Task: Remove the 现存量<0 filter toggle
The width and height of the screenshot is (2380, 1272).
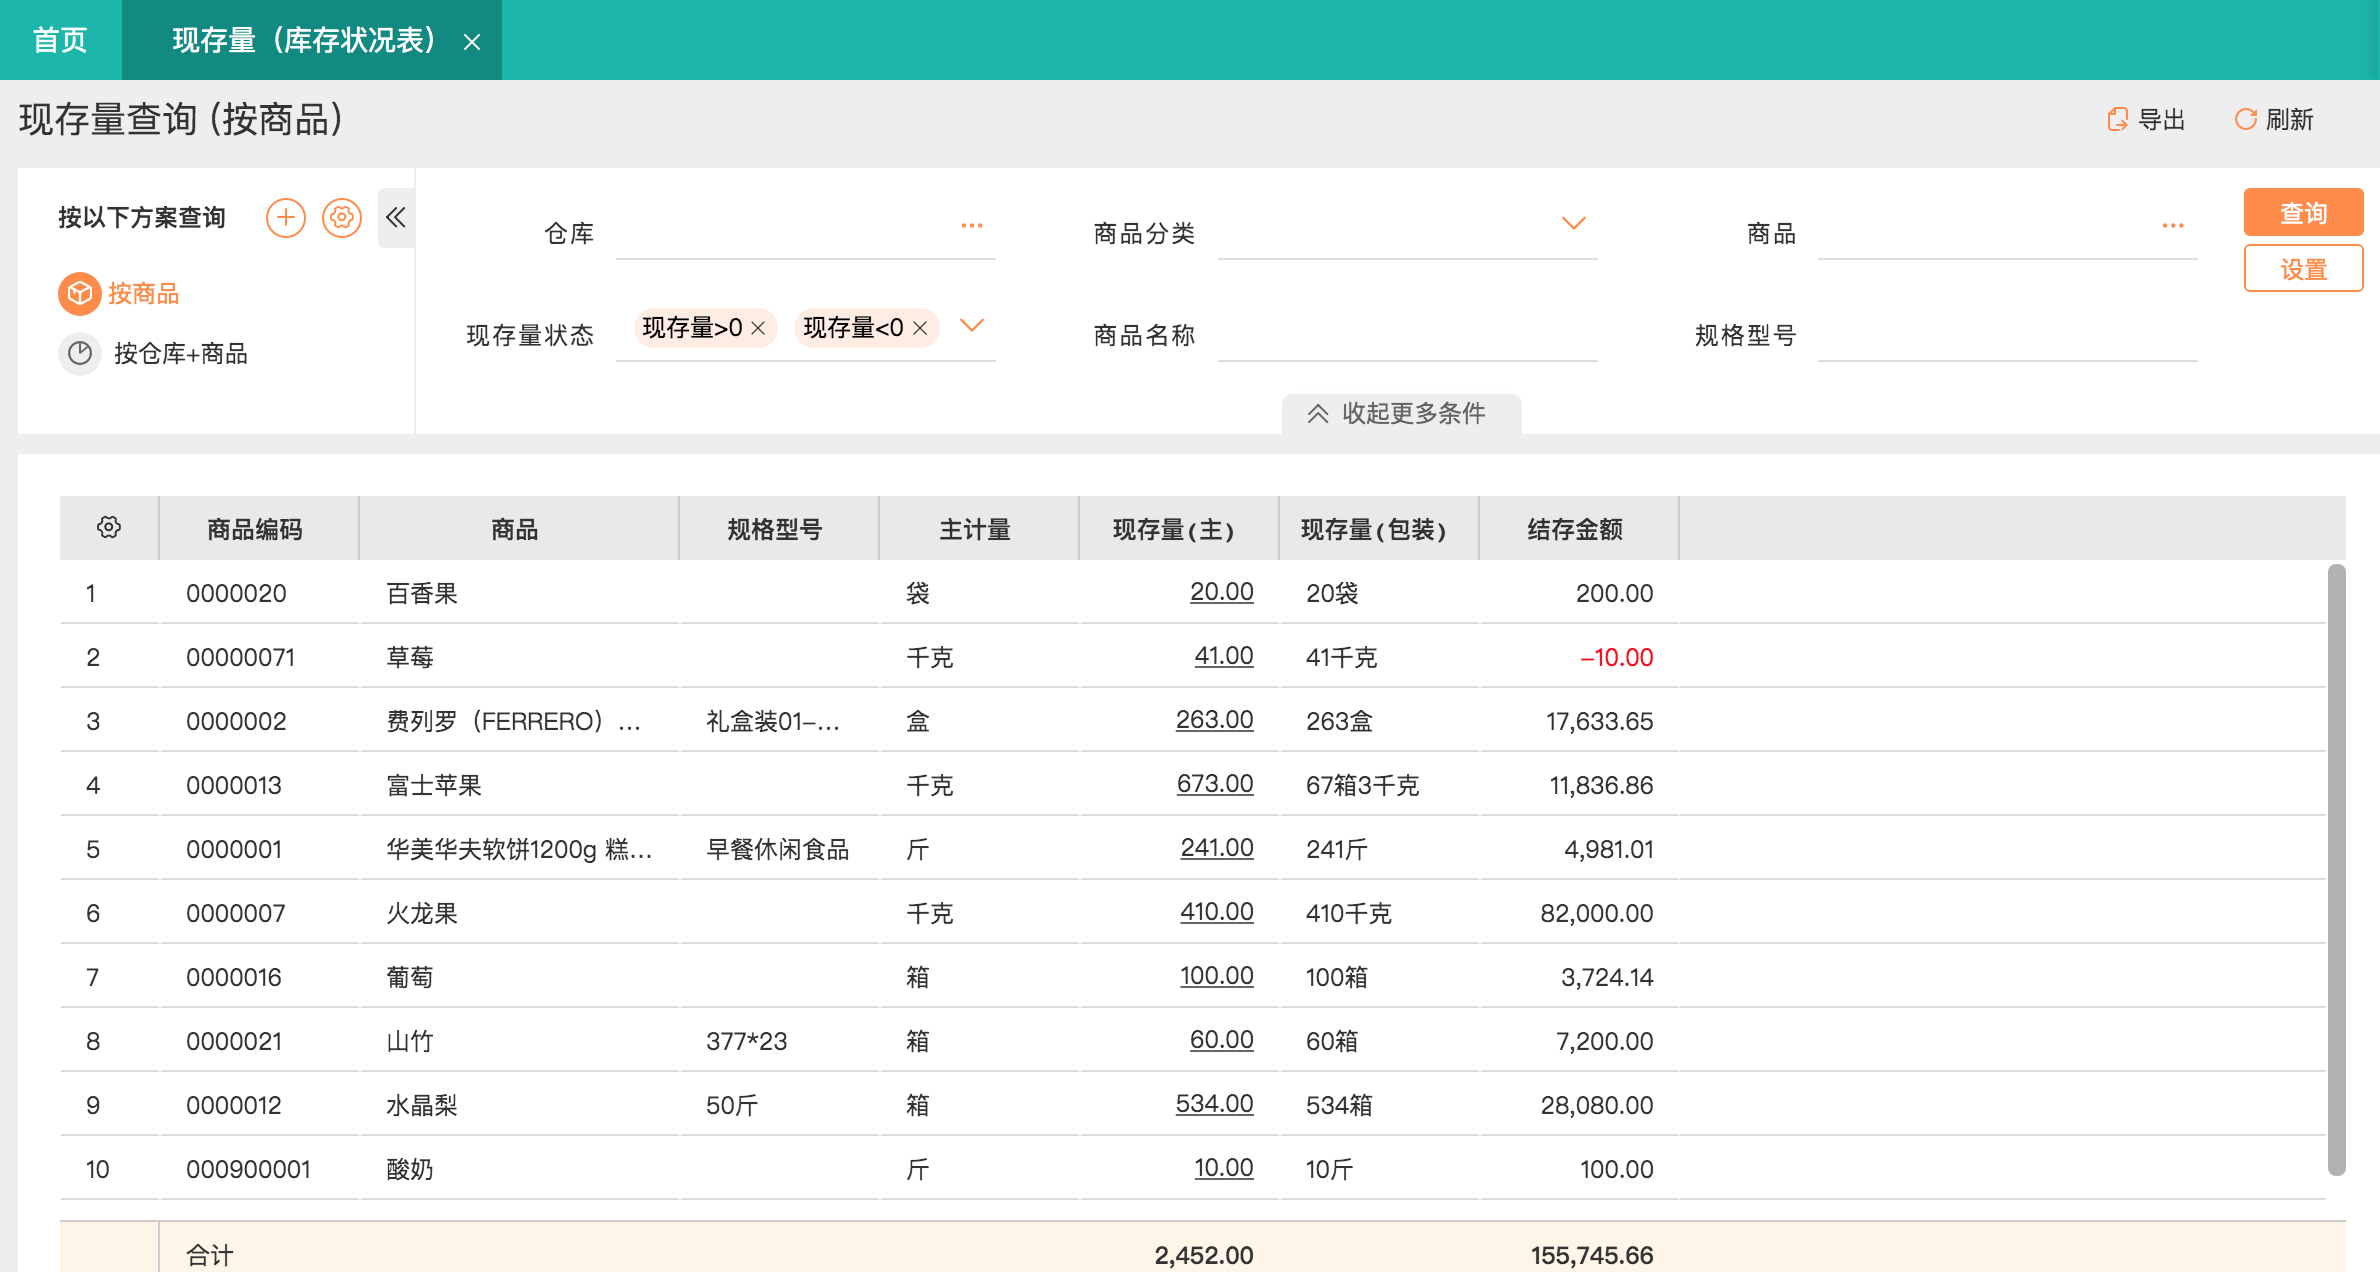Action: (916, 327)
